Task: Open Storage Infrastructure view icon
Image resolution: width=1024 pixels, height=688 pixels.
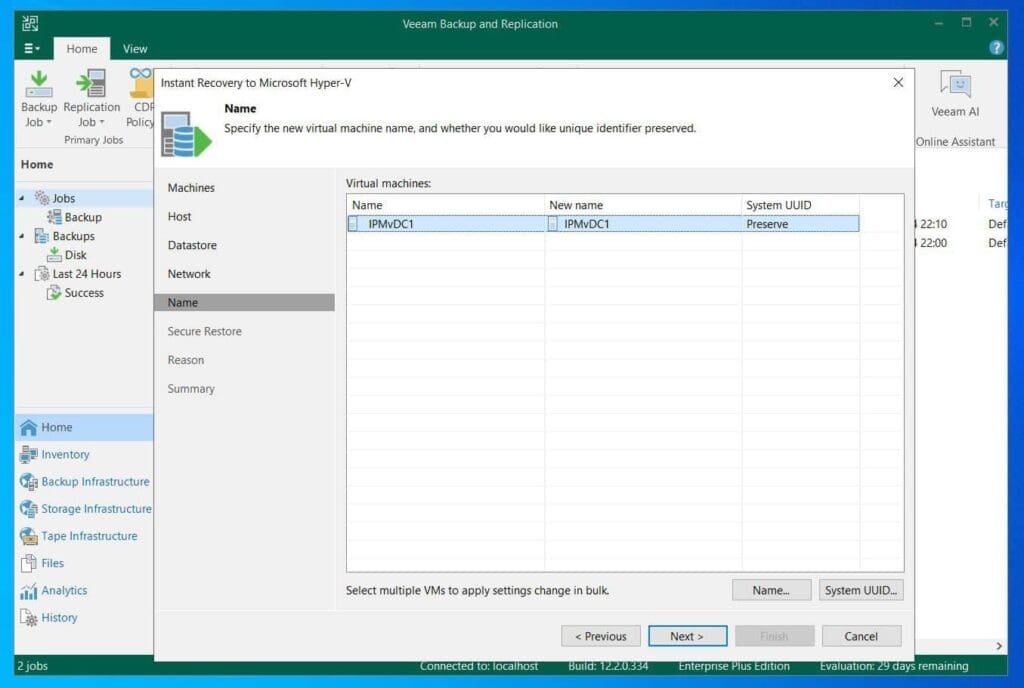Action: pyautogui.click(x=28, y=508)
